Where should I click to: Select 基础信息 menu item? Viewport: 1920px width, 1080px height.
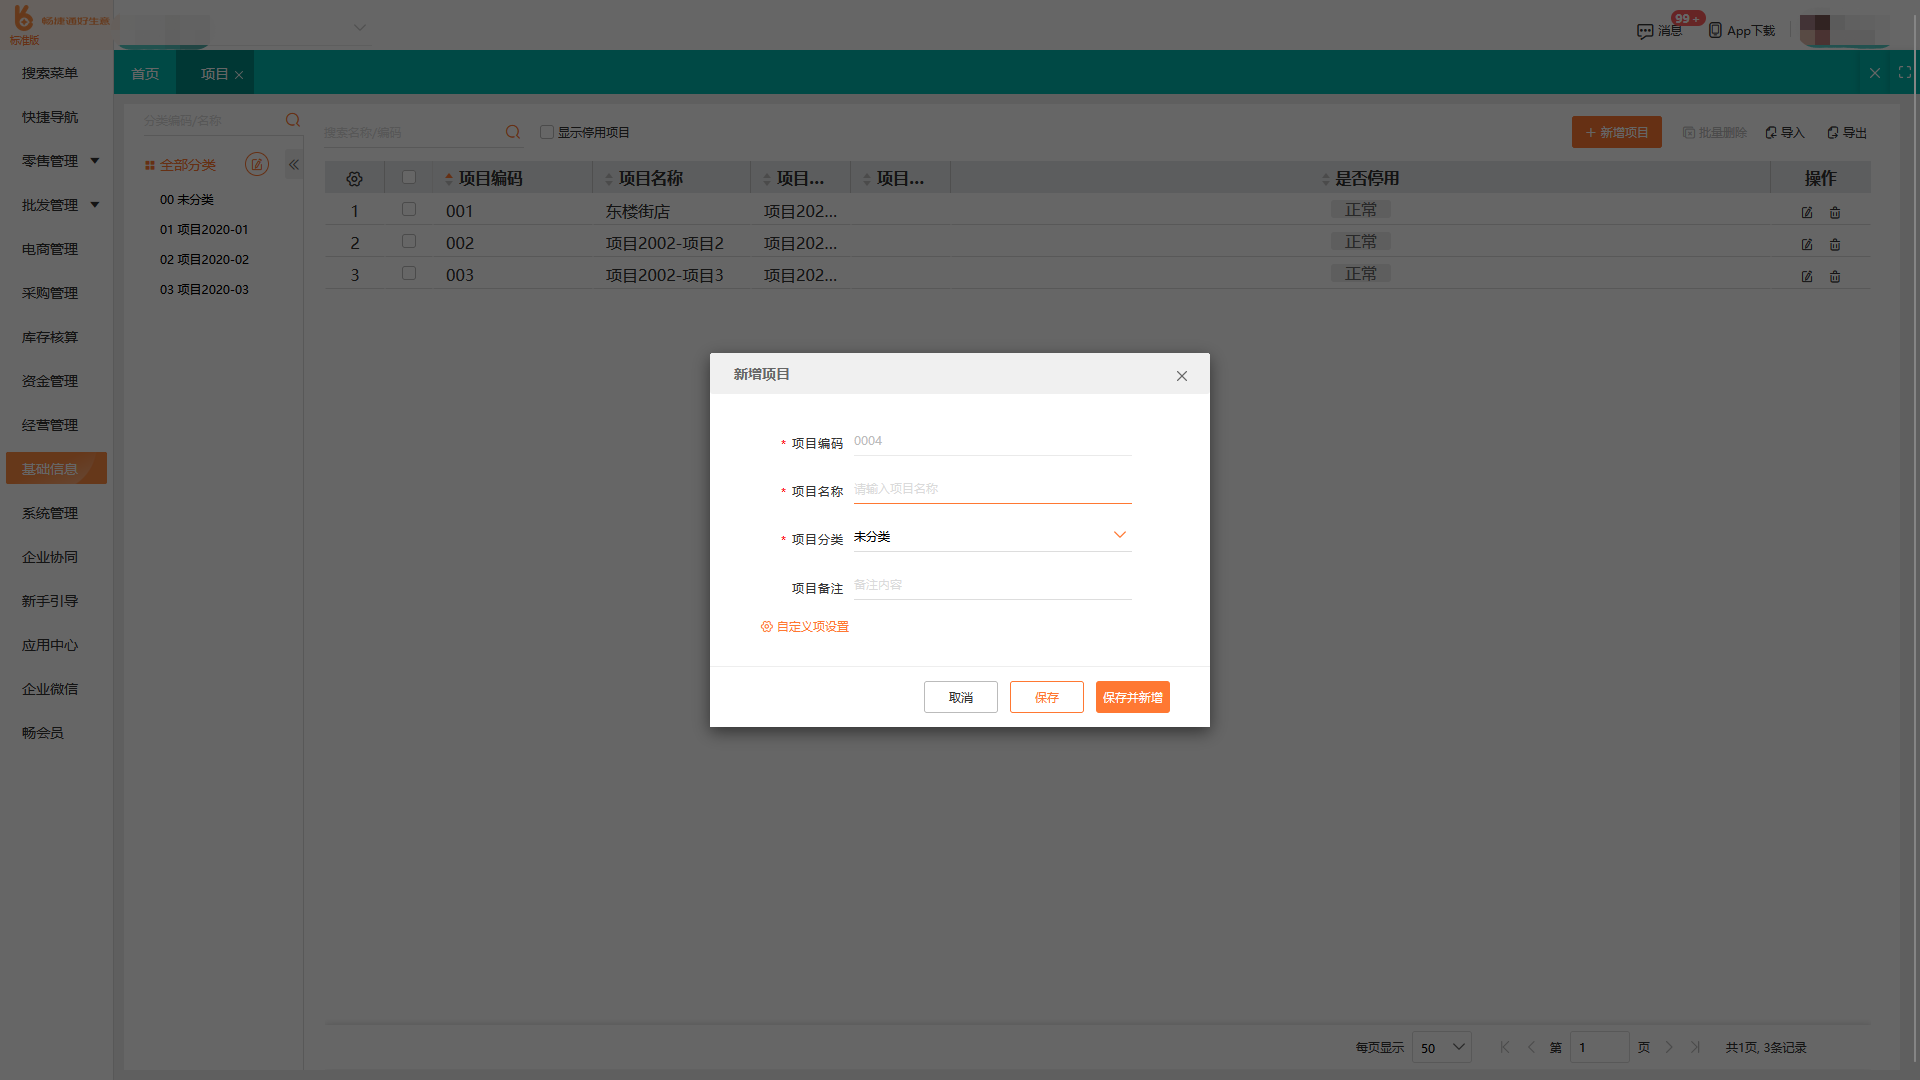(x=54, y=468)
